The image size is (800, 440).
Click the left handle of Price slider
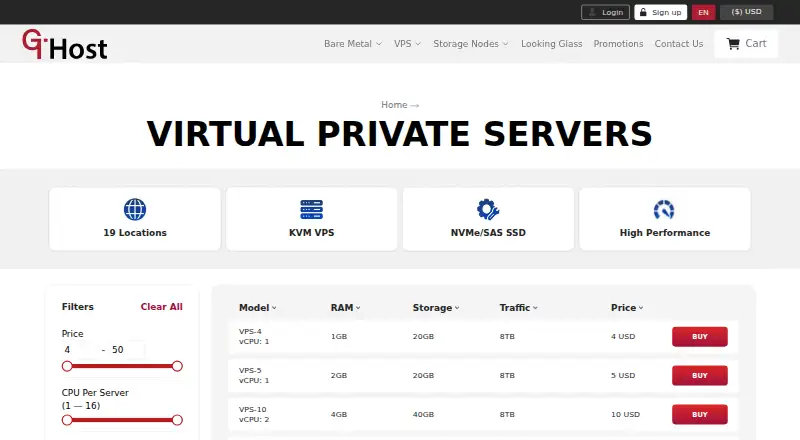click(x=67, y=366)
